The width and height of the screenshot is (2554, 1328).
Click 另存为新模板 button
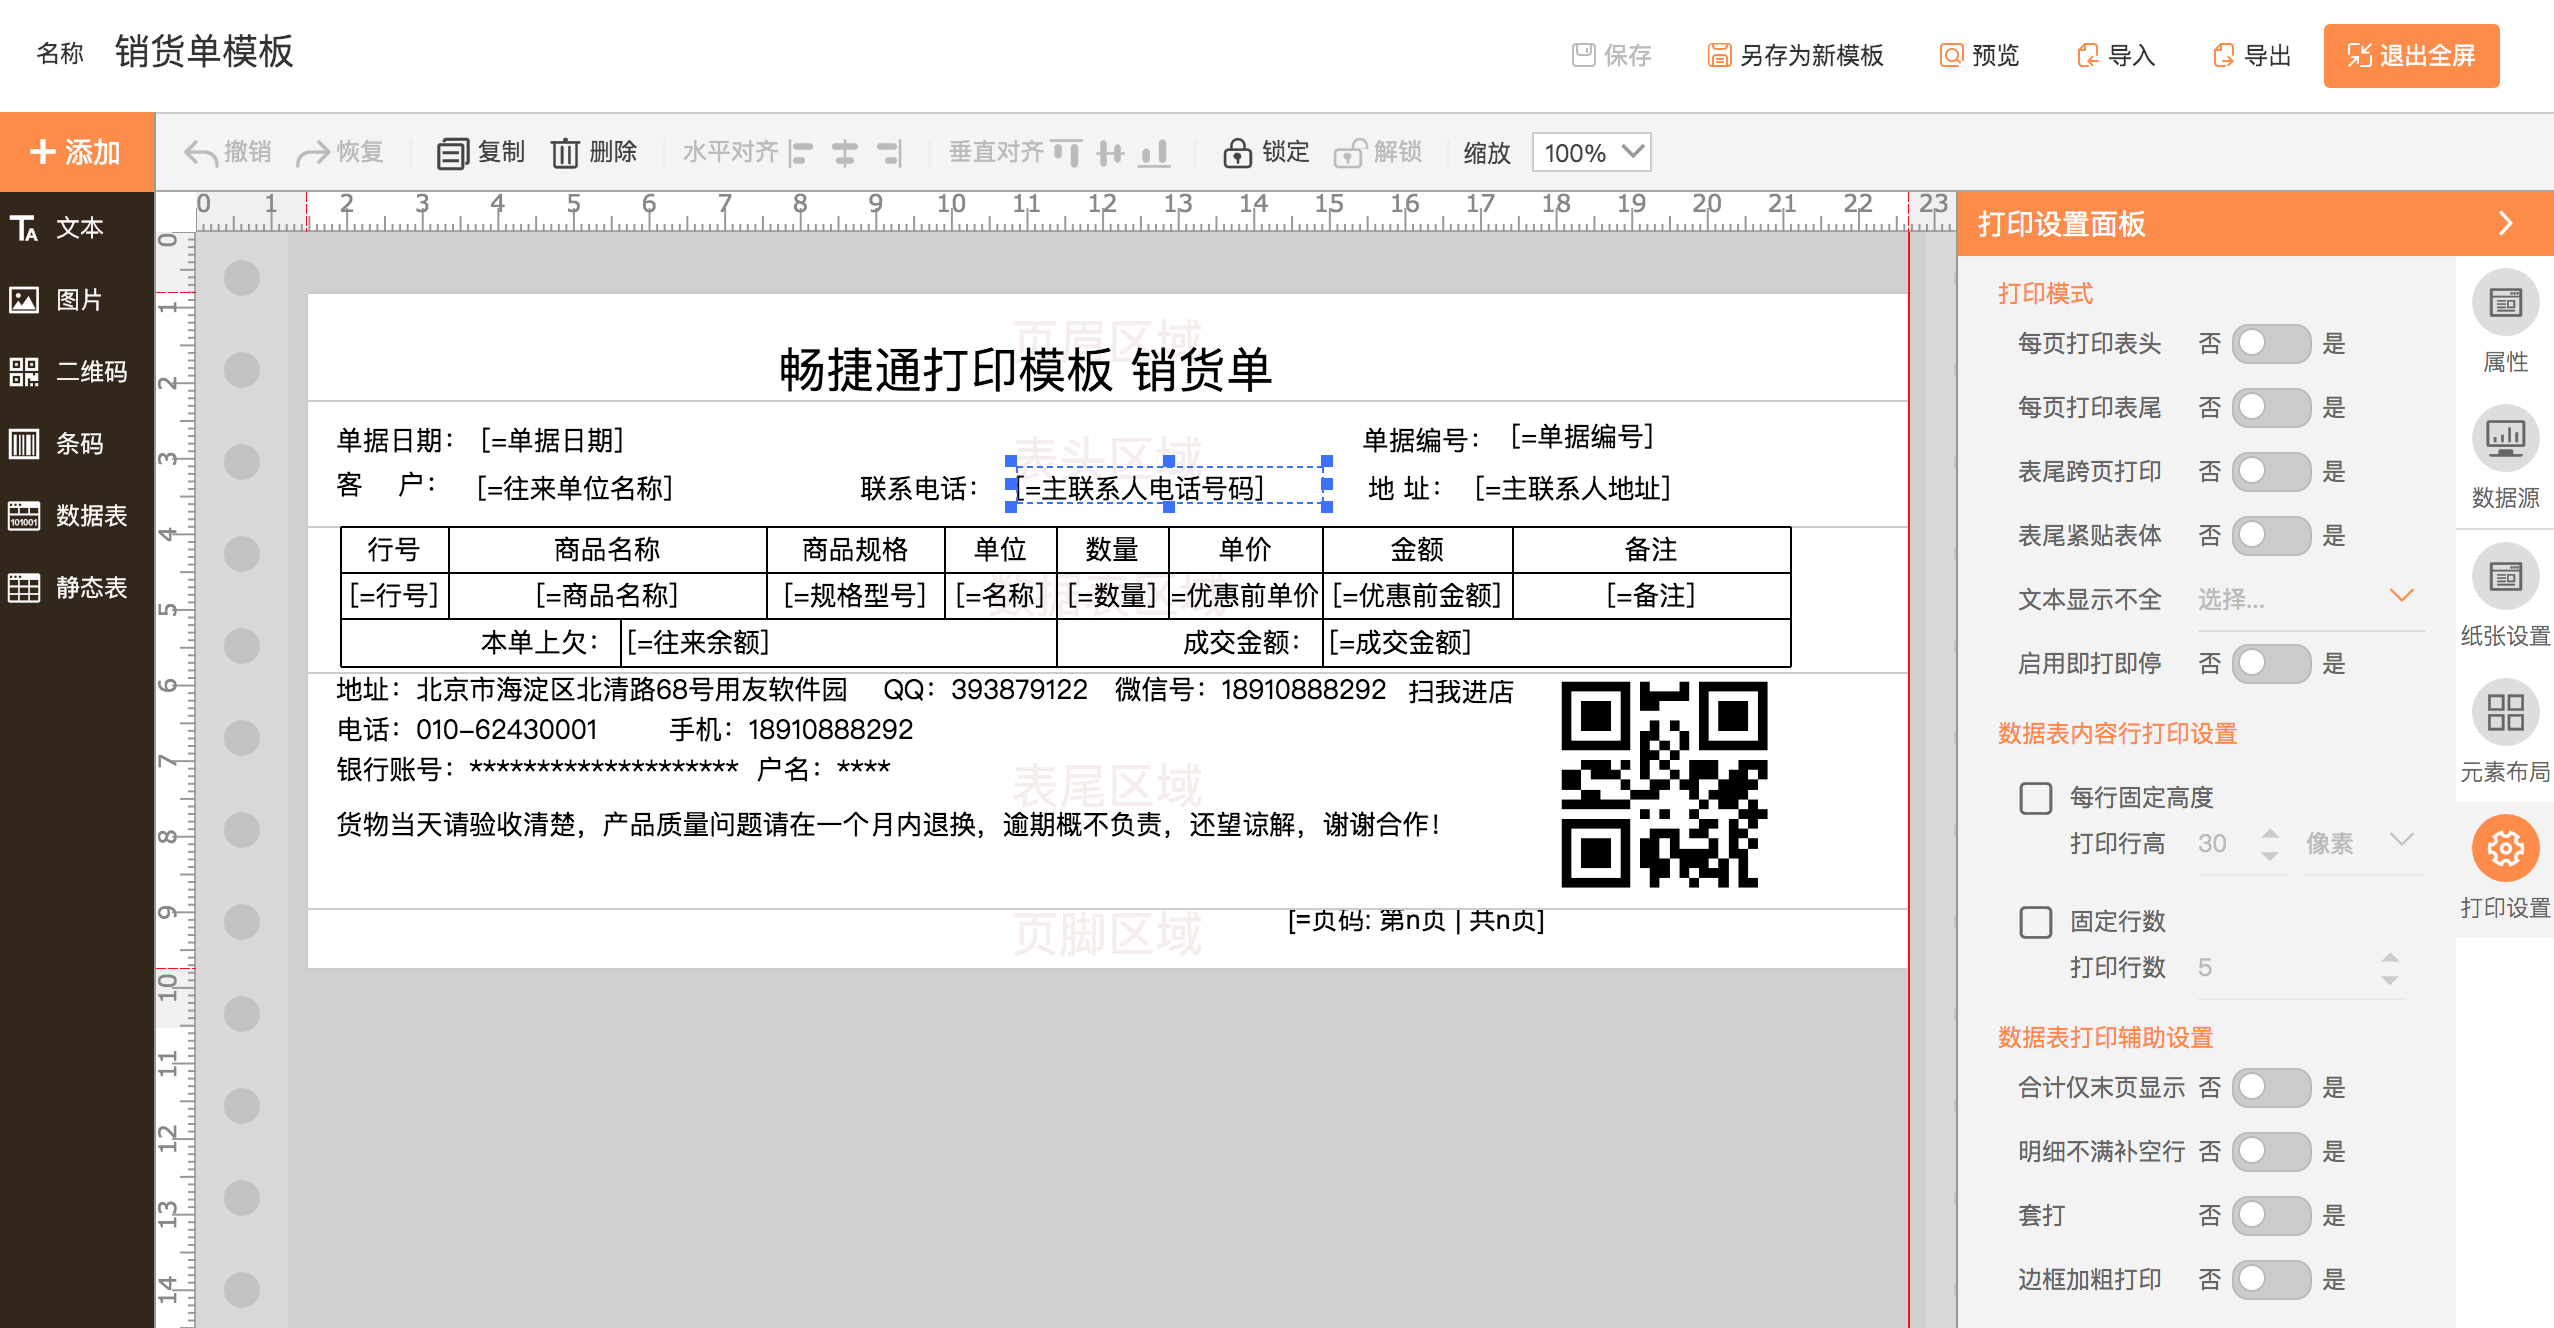coord(1796,52)
